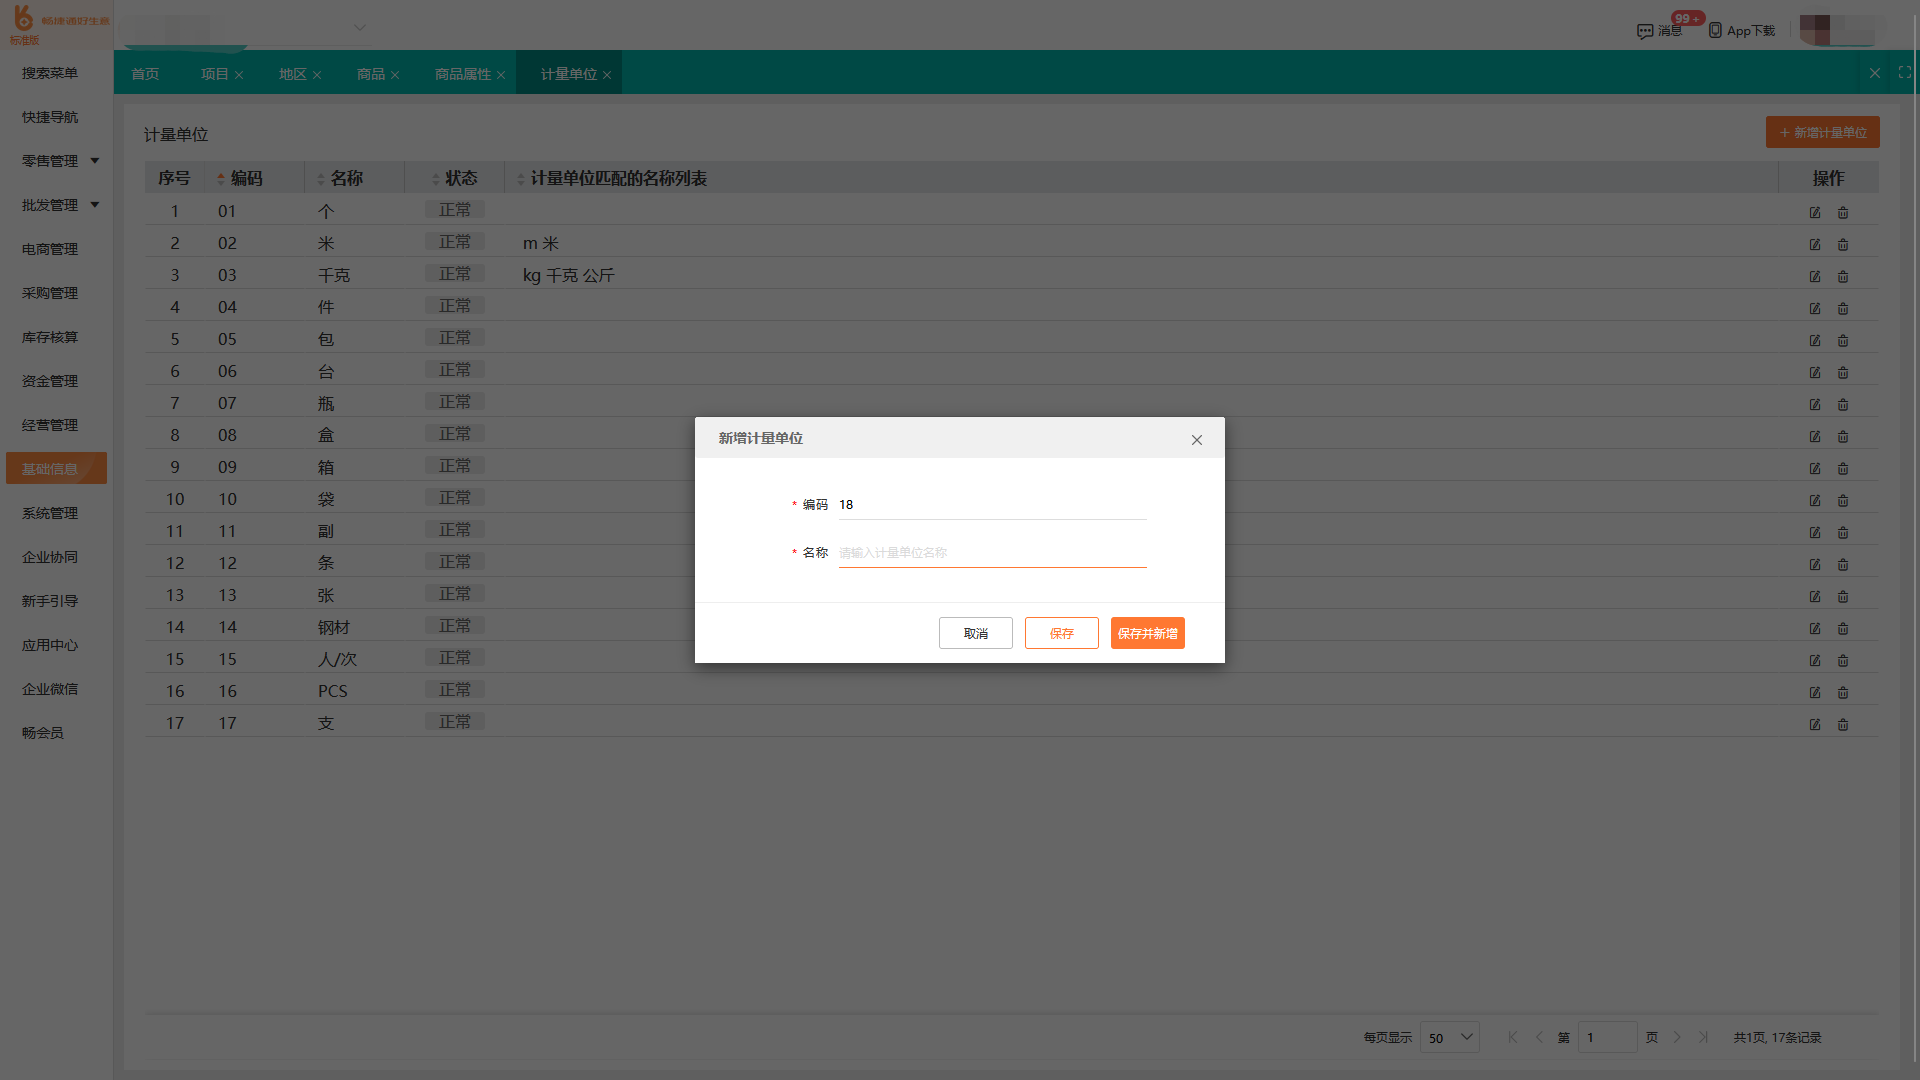Click 取消 button in dialog

pyautogui.click(x=976, y=633)
